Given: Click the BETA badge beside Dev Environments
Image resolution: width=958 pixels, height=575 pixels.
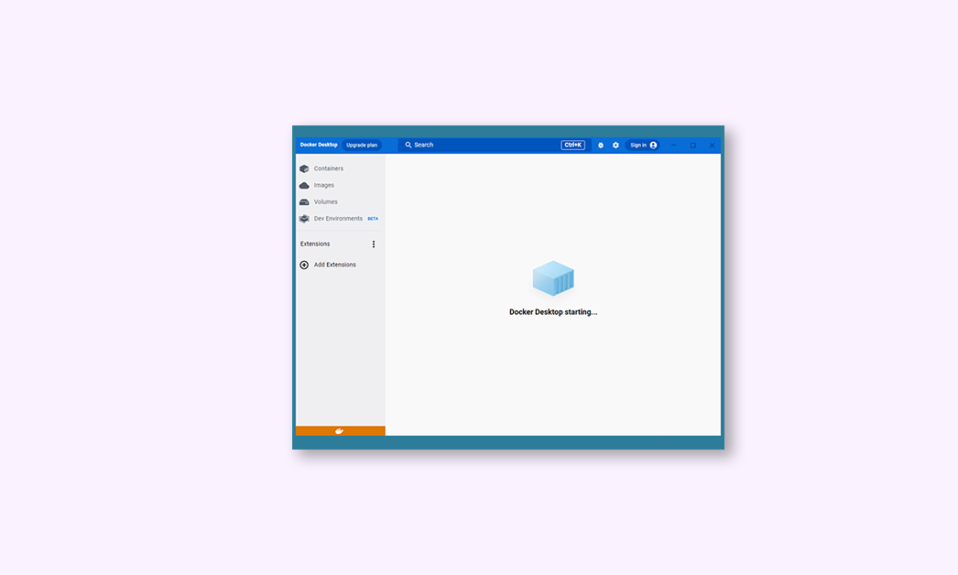Looking at the screenshot, I should point(373,218).
